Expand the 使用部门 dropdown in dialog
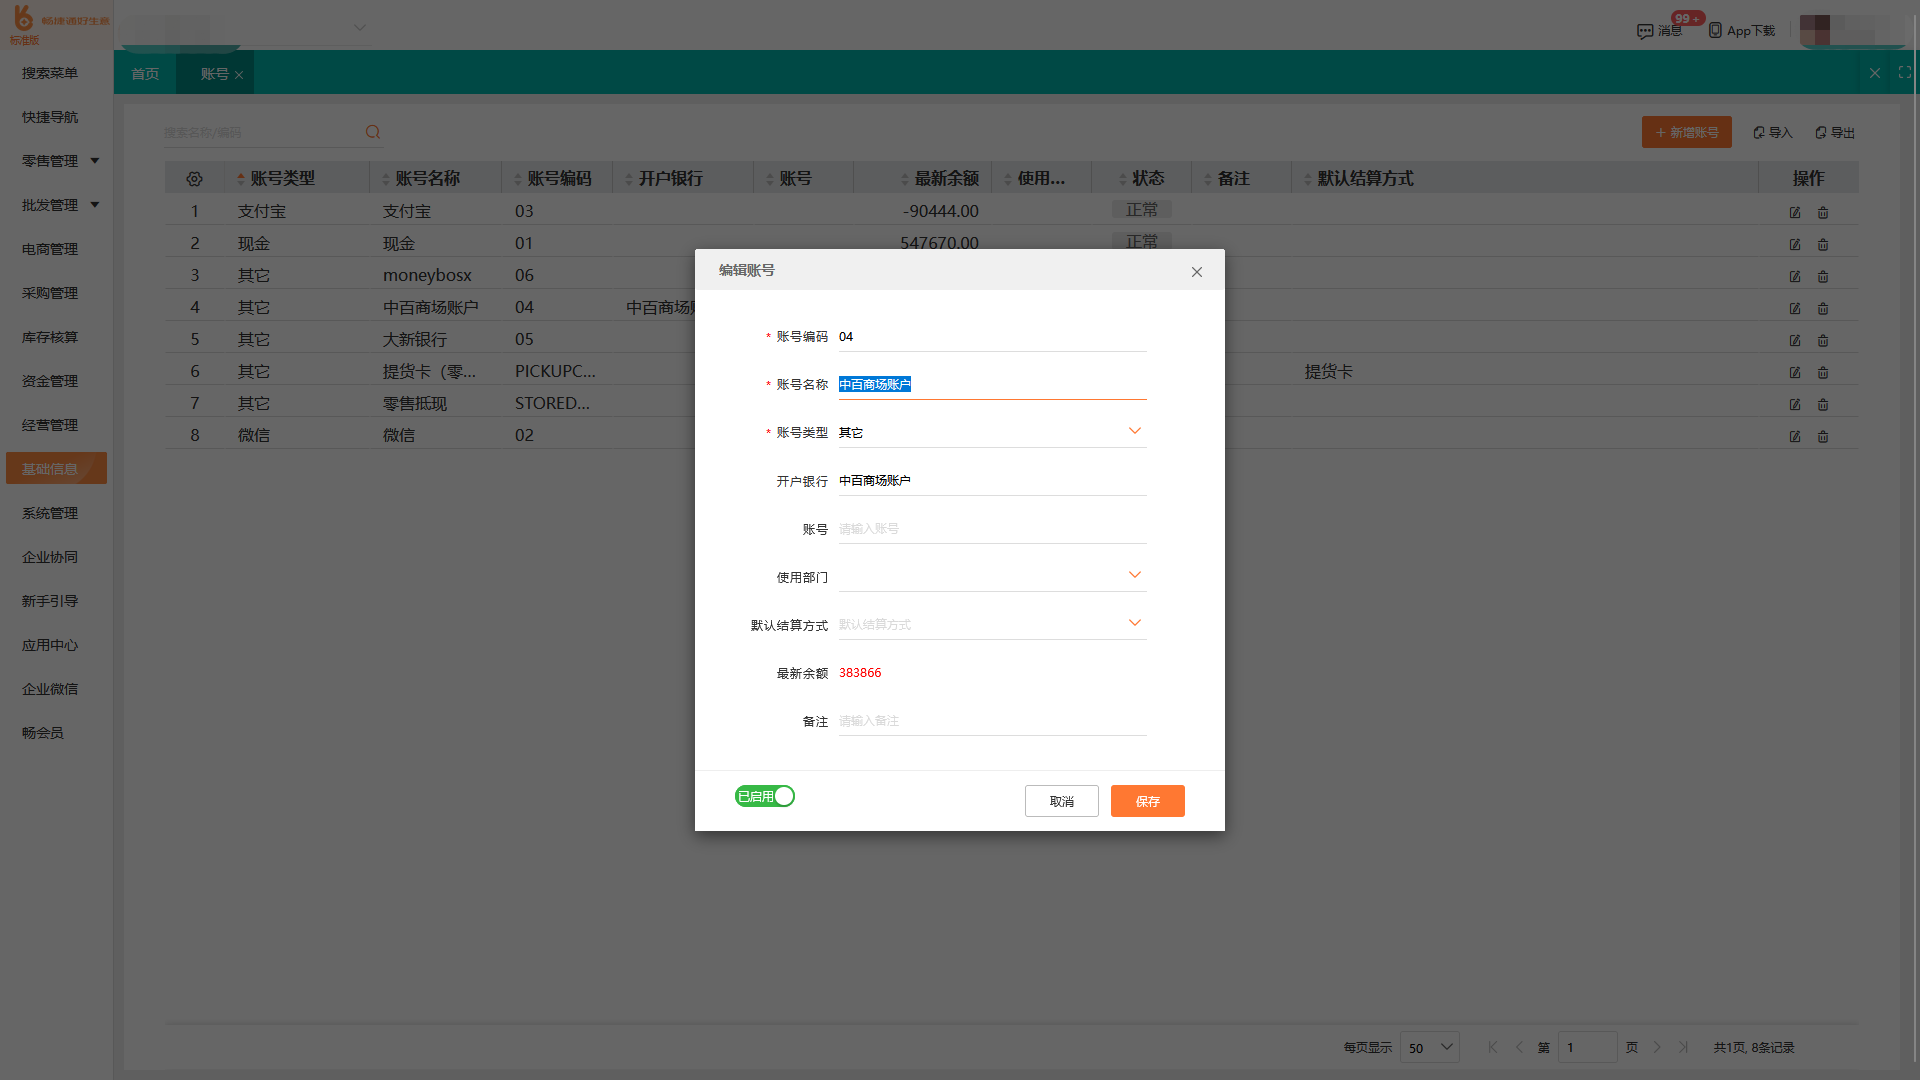1920x1080 pixels. (1134, 575)
